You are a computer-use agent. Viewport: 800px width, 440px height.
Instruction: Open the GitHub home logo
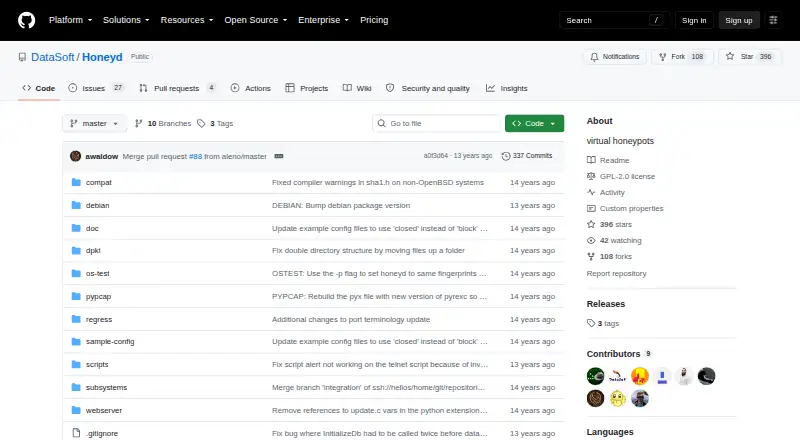27,20
